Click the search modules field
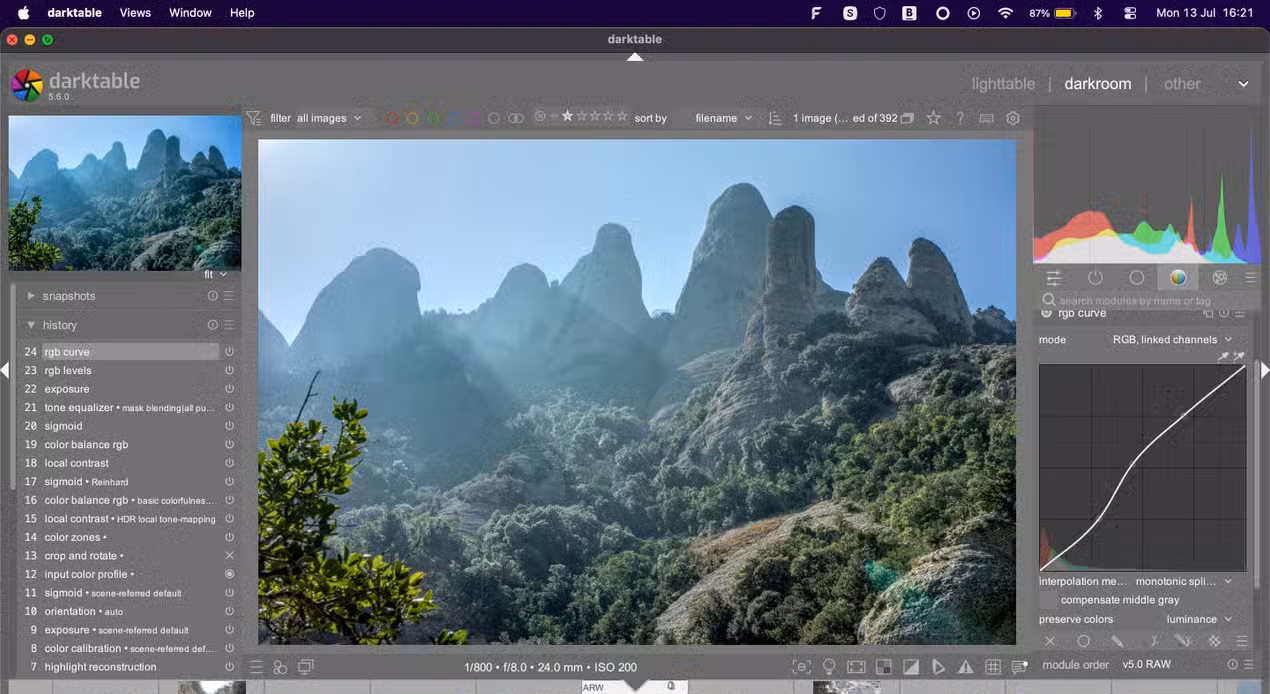This screenshot has height=694, width=1270. point(1147,300)
